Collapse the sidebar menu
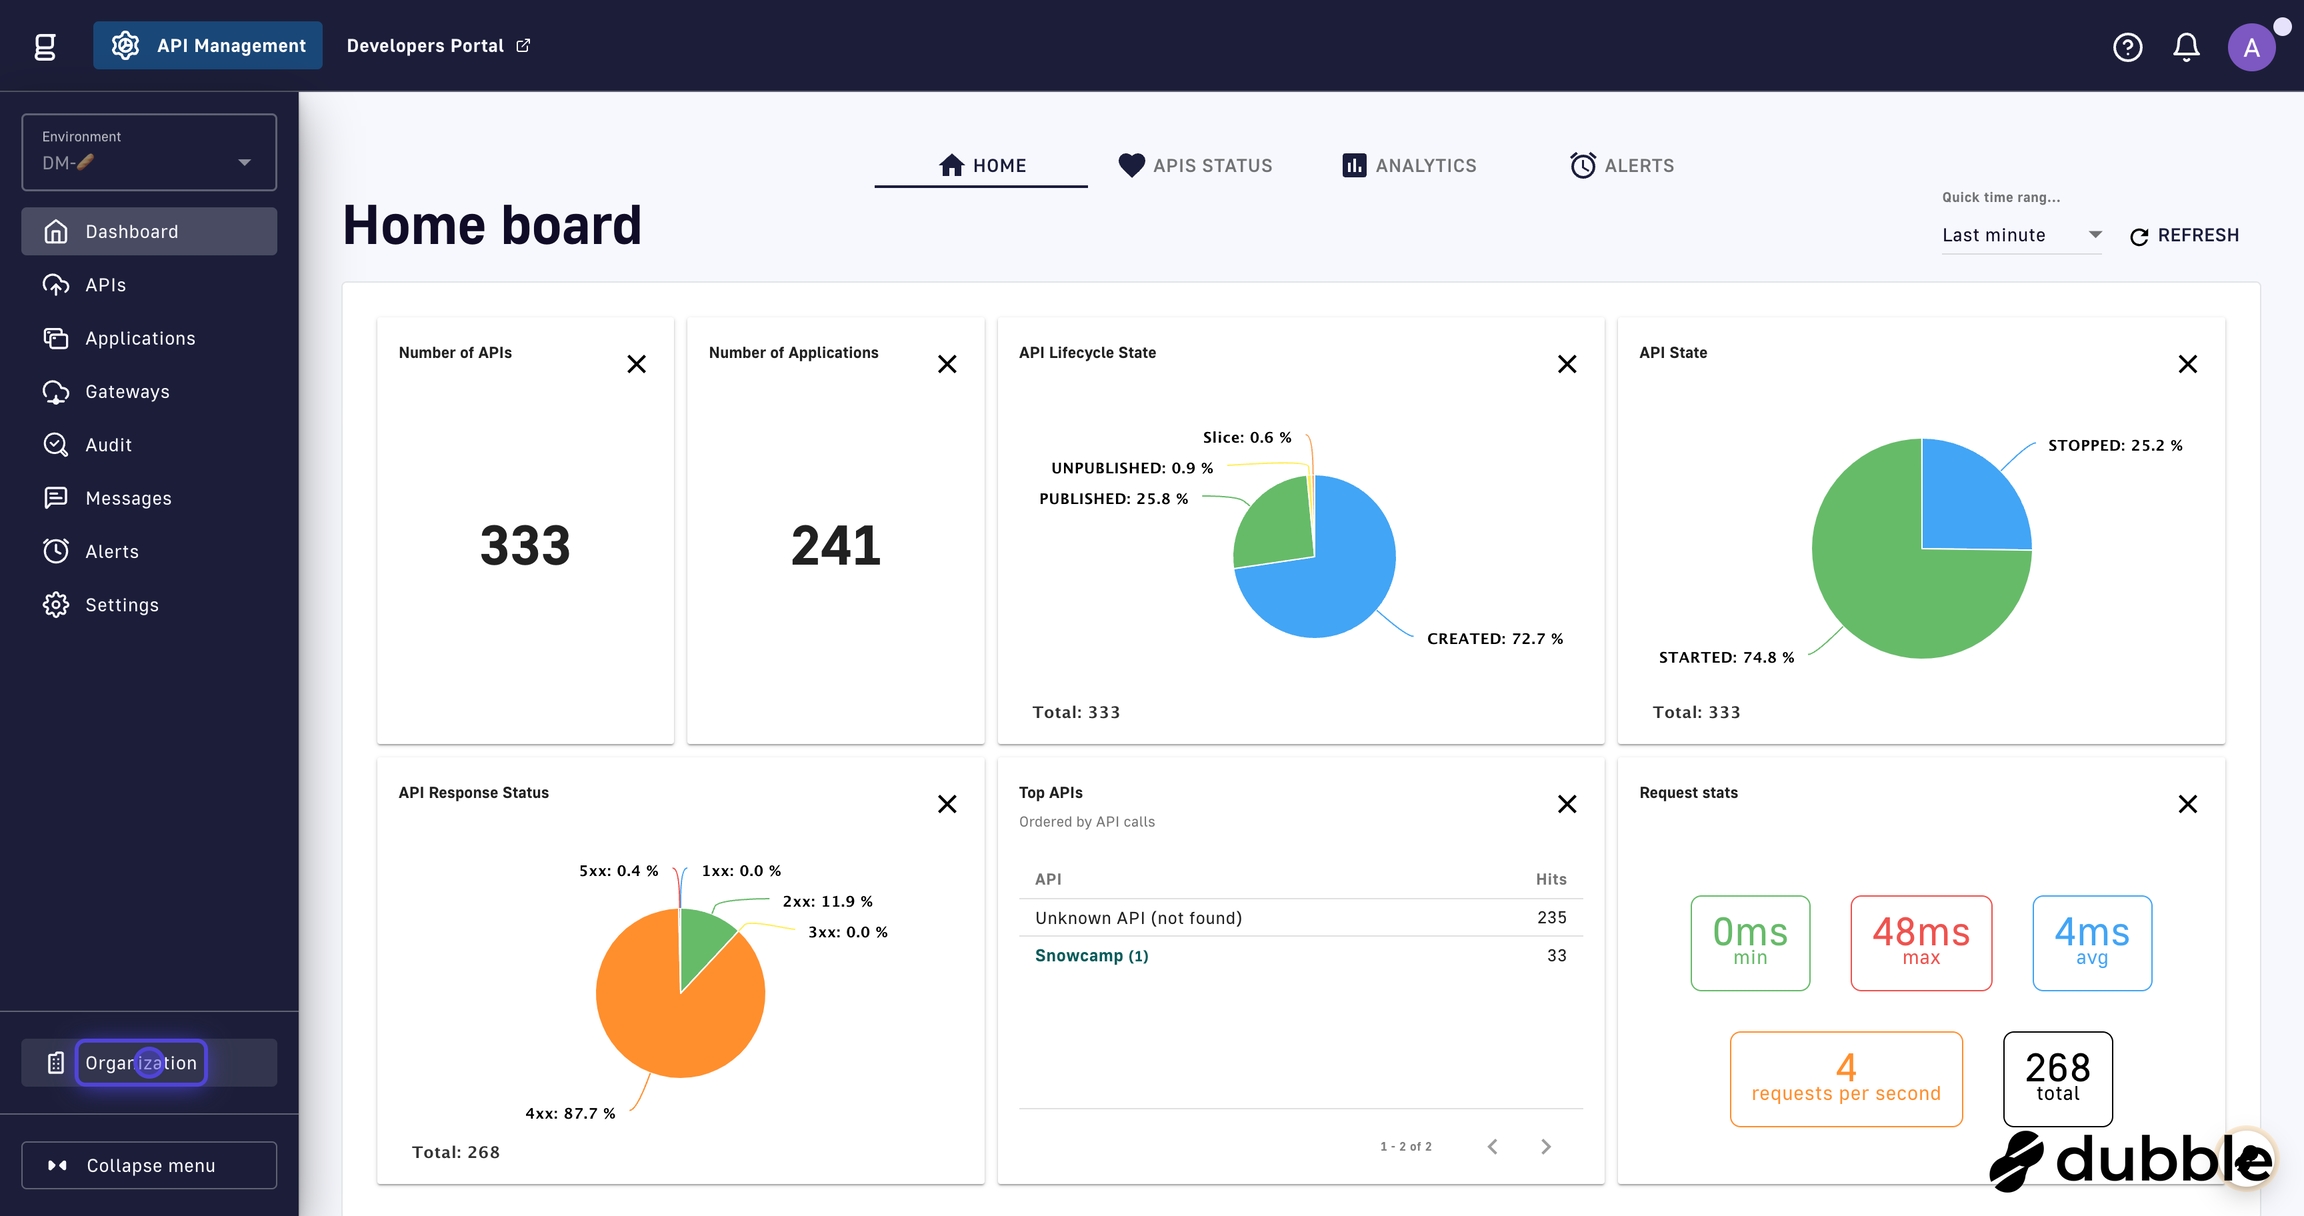Image resolution: width=2304 pixels, height=1216 pixels. click(149, 1166)
